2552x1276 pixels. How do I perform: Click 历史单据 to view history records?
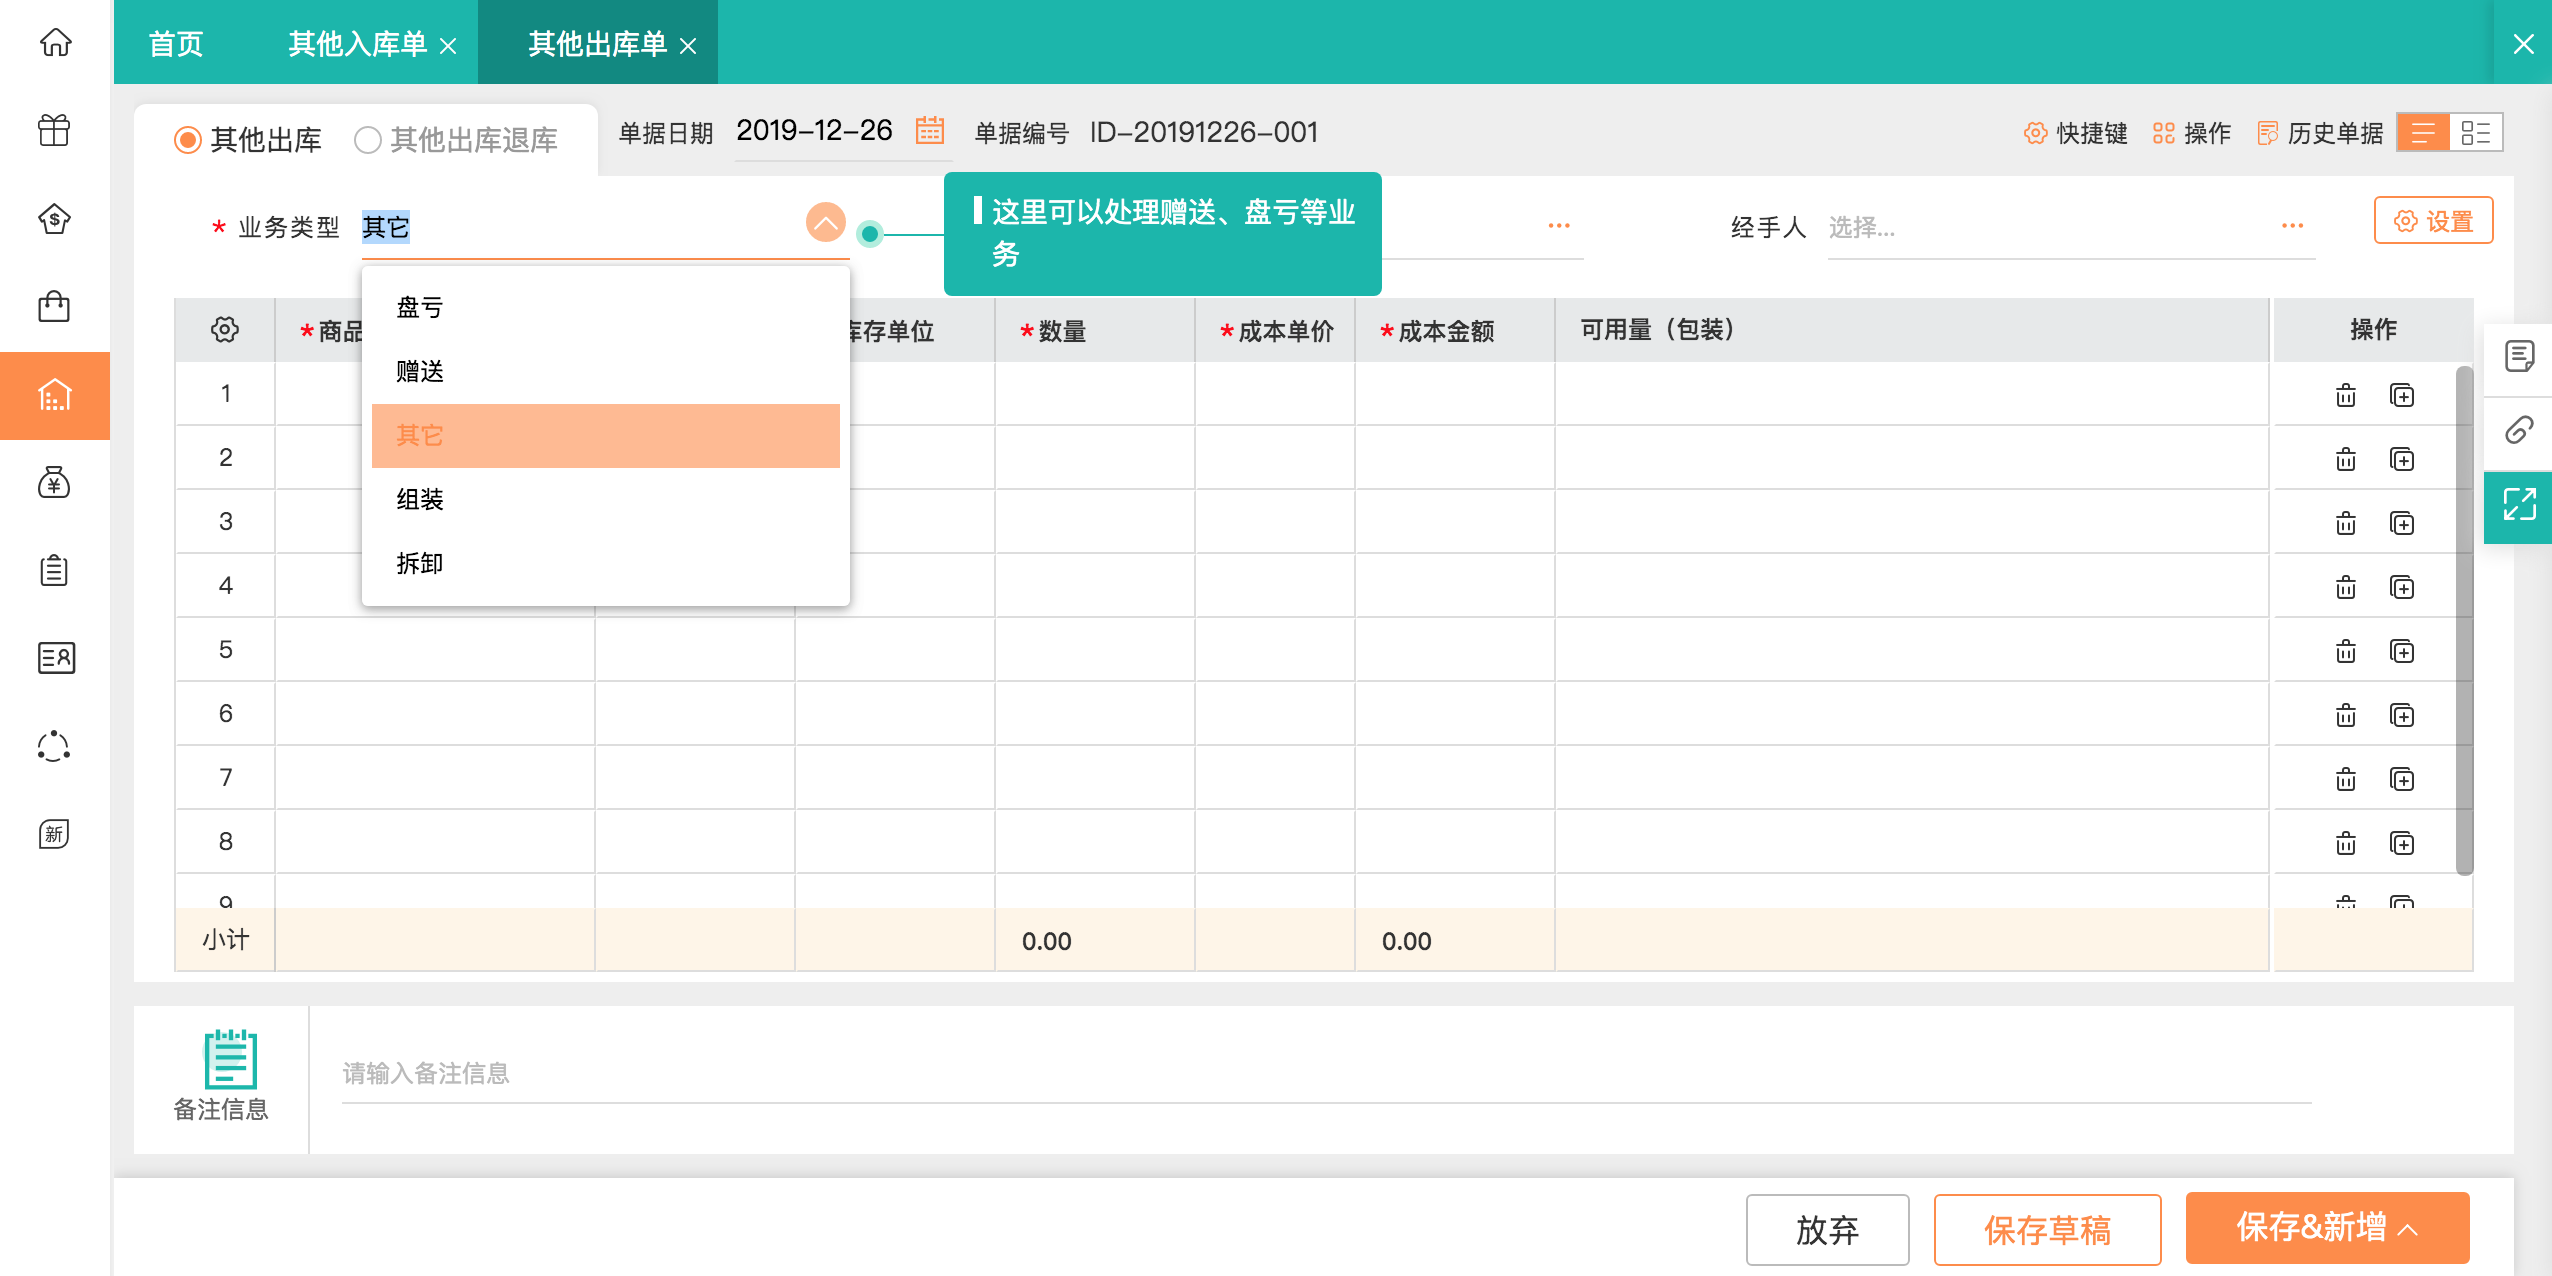pyautogui.click(x=2327, y=133)
